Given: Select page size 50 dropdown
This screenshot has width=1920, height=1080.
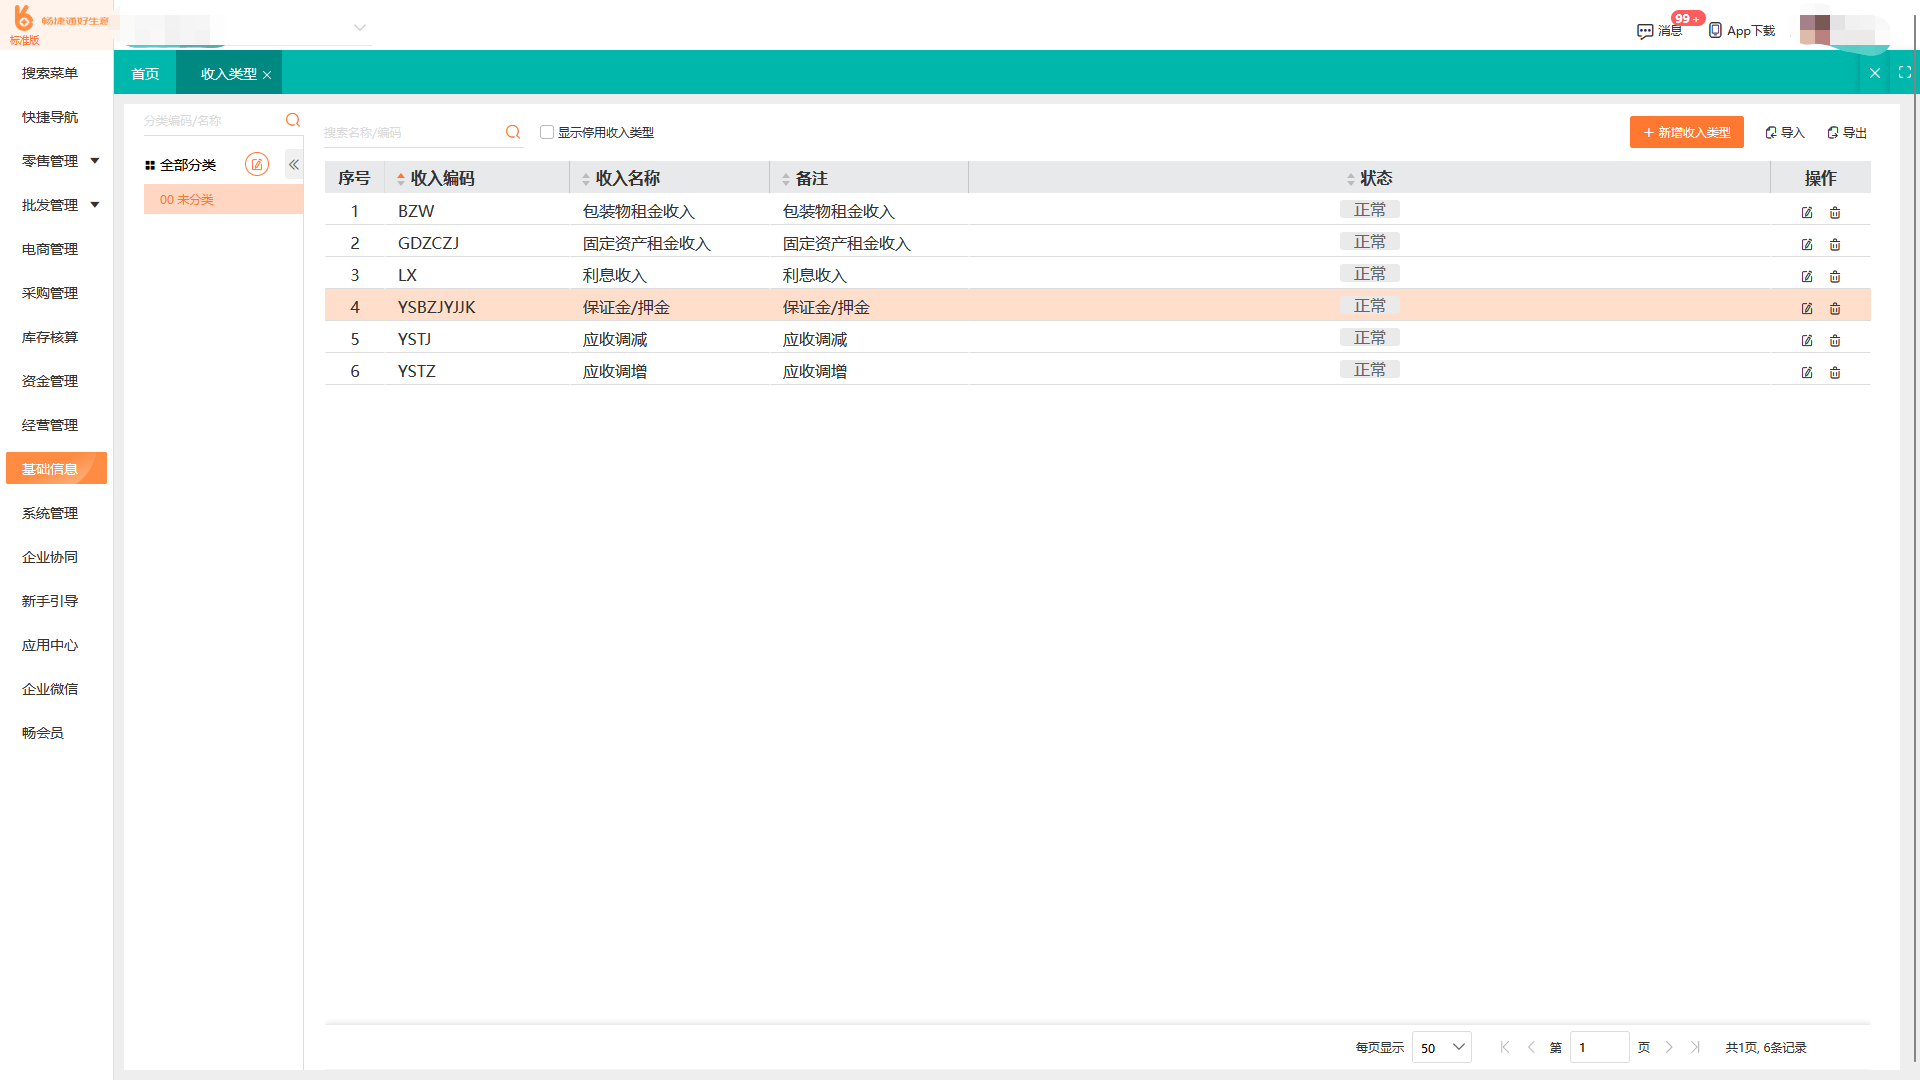Looking at the screenshot, I should [1440, 1047].
